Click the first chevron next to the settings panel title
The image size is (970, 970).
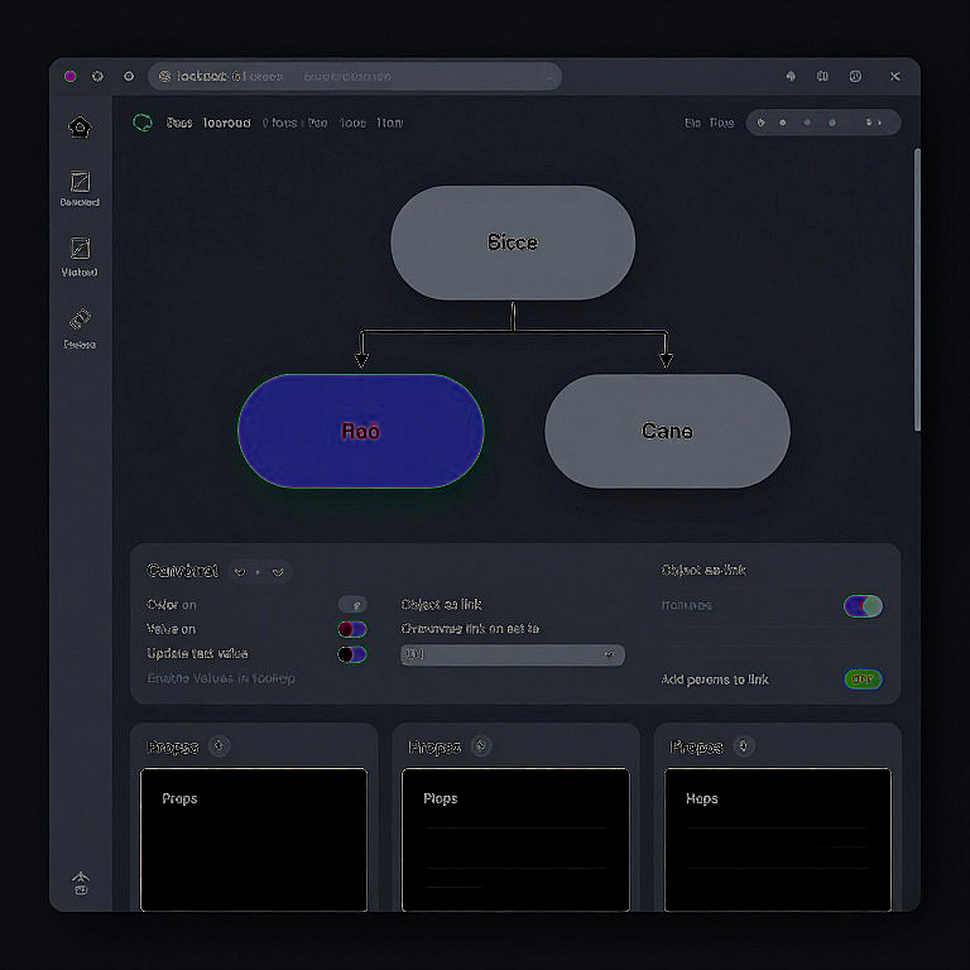240,572
